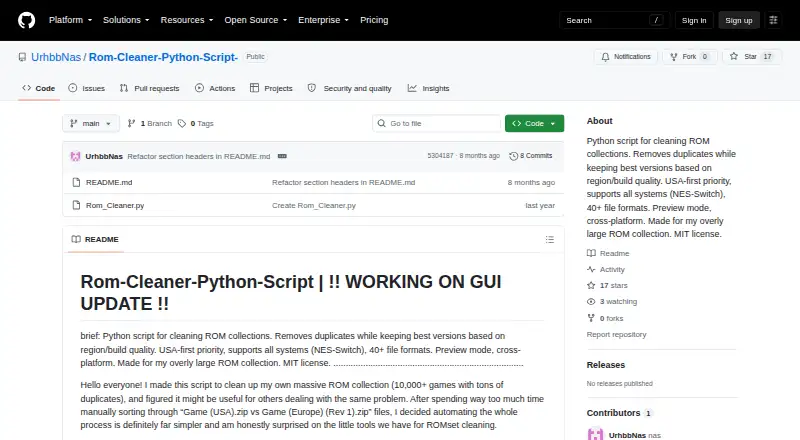
Task: Select the Code tab
Action: coord(39,88)
